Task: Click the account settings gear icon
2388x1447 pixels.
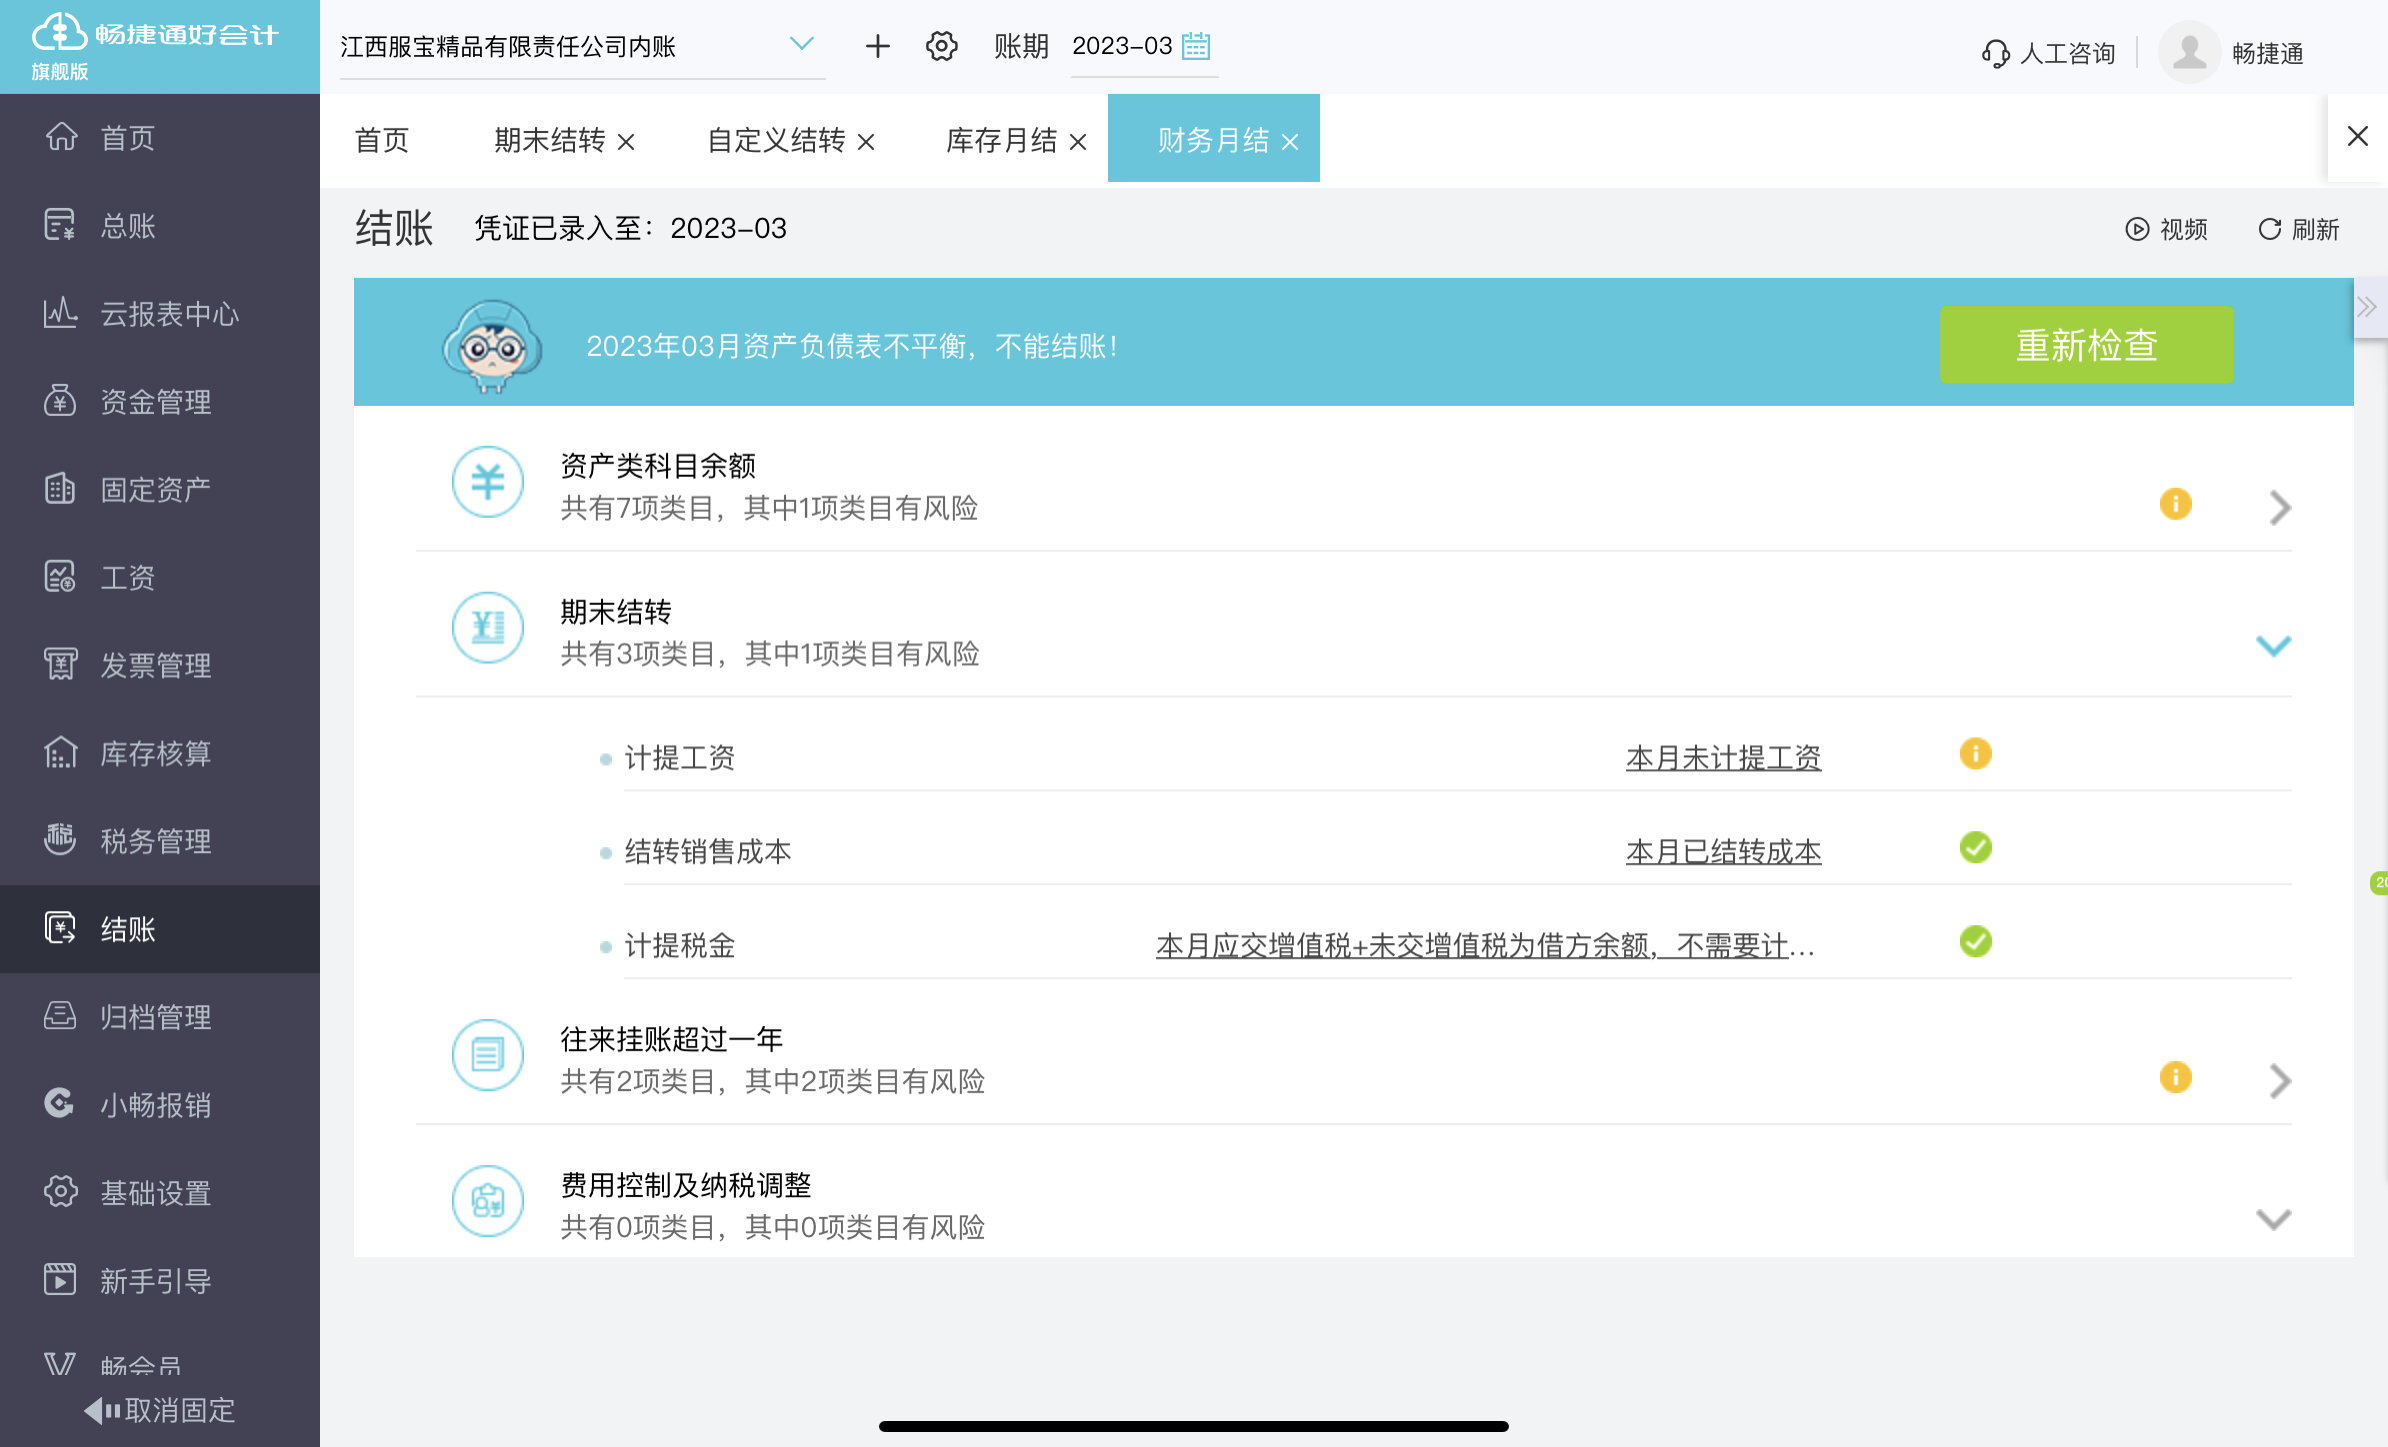Action: coord(940,46)
